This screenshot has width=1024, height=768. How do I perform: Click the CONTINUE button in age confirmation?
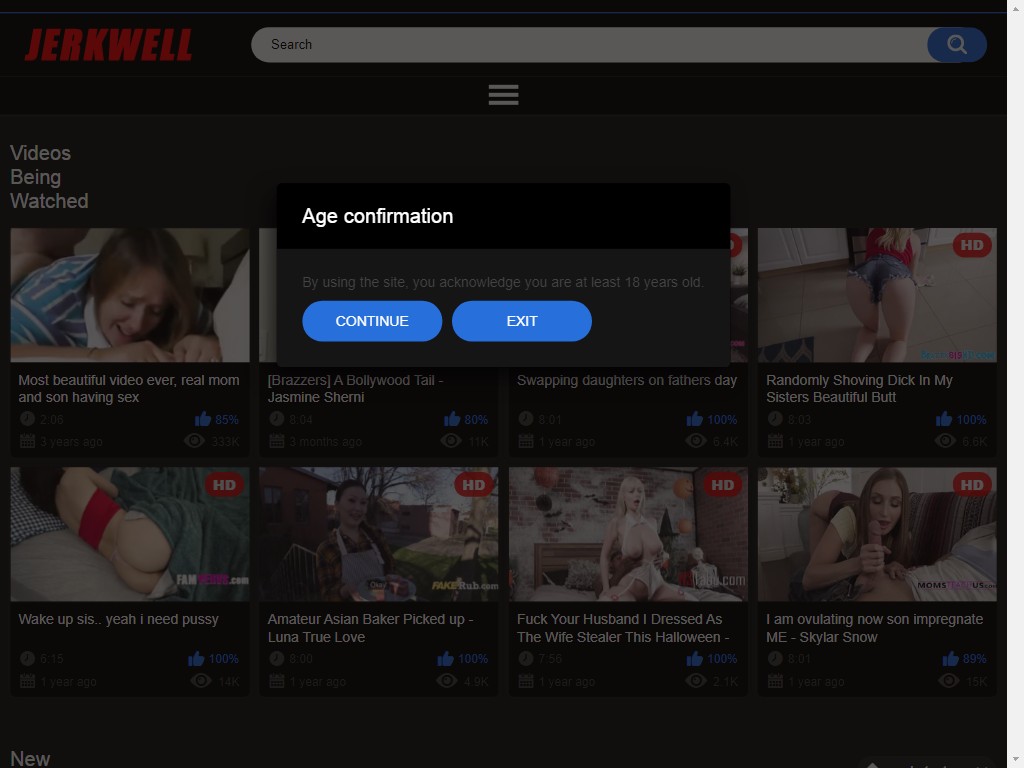click(372, 321)
